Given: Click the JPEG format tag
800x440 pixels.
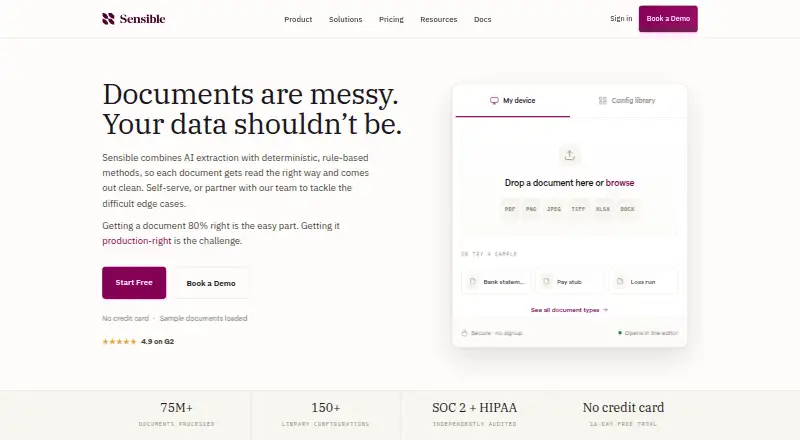Looking at the screenshot, I should [554, 209].
